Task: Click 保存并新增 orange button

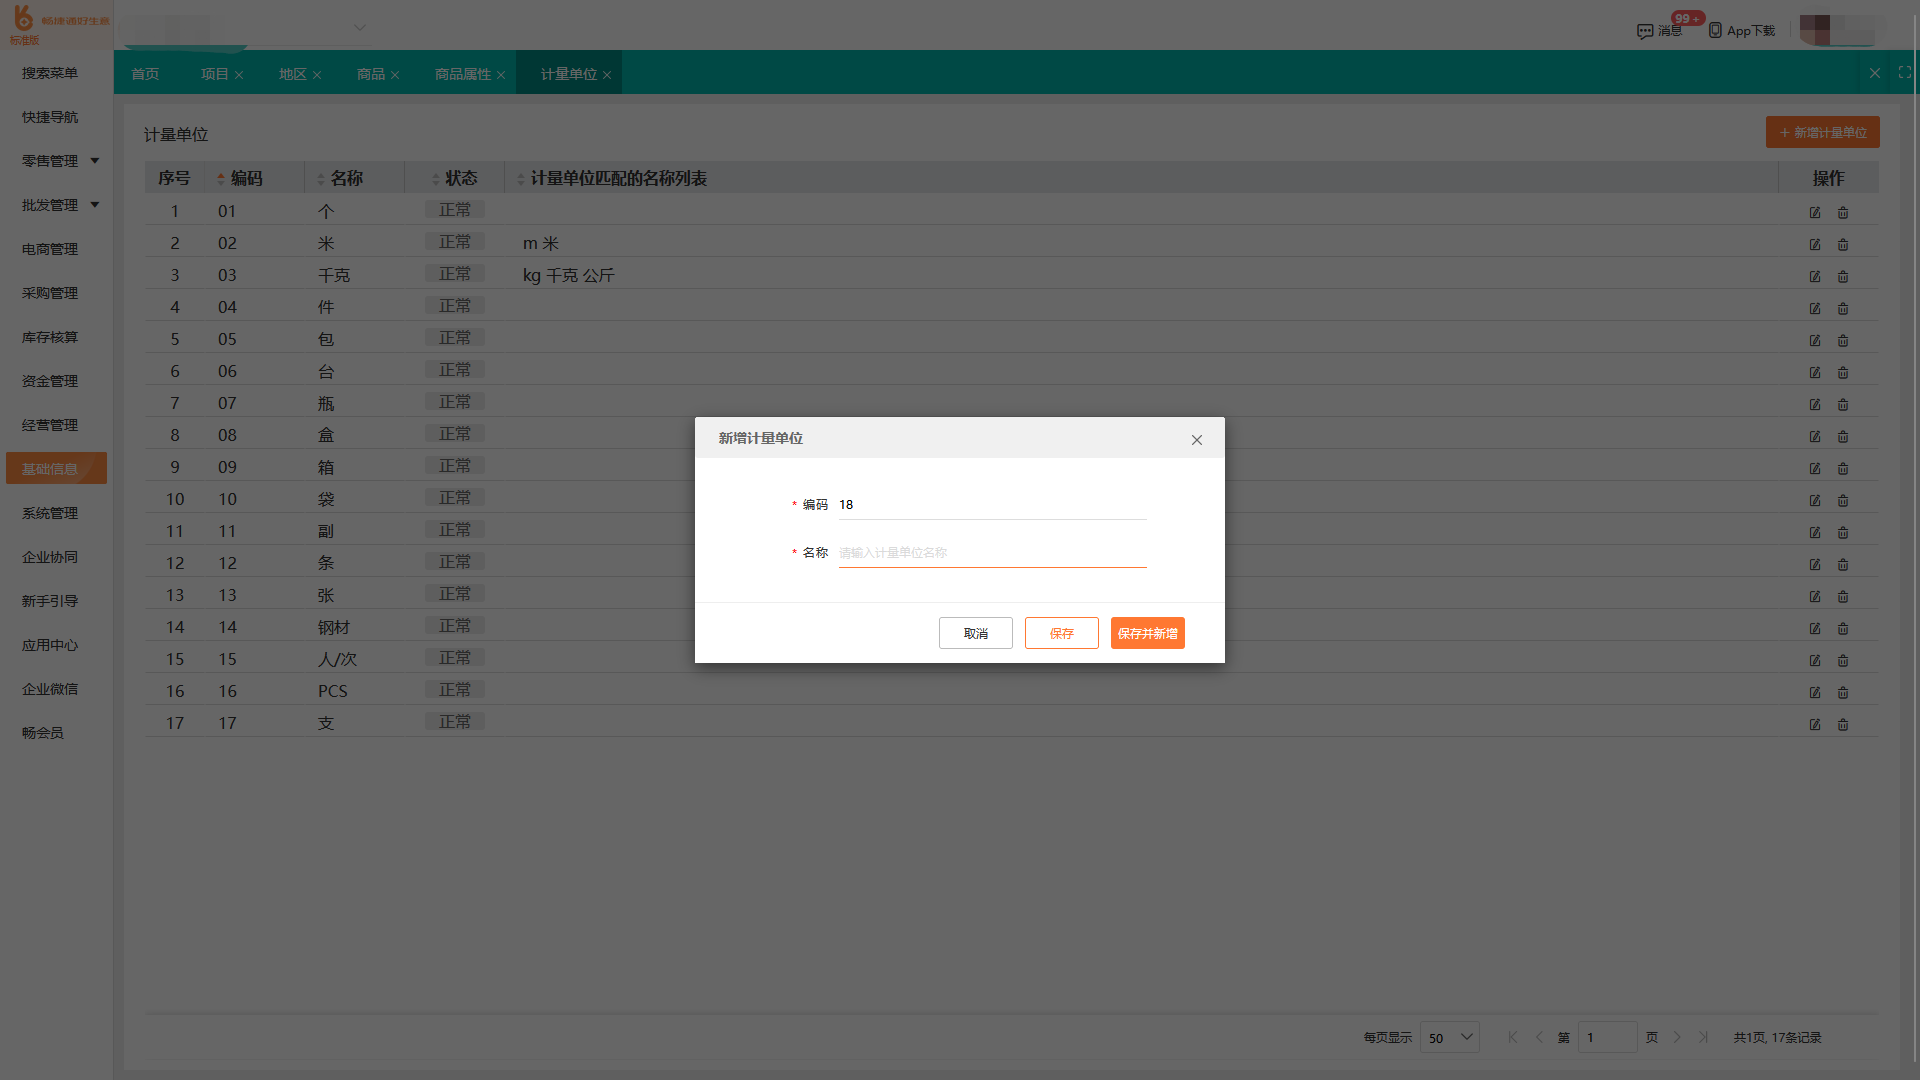Action: pos(1147,633)
